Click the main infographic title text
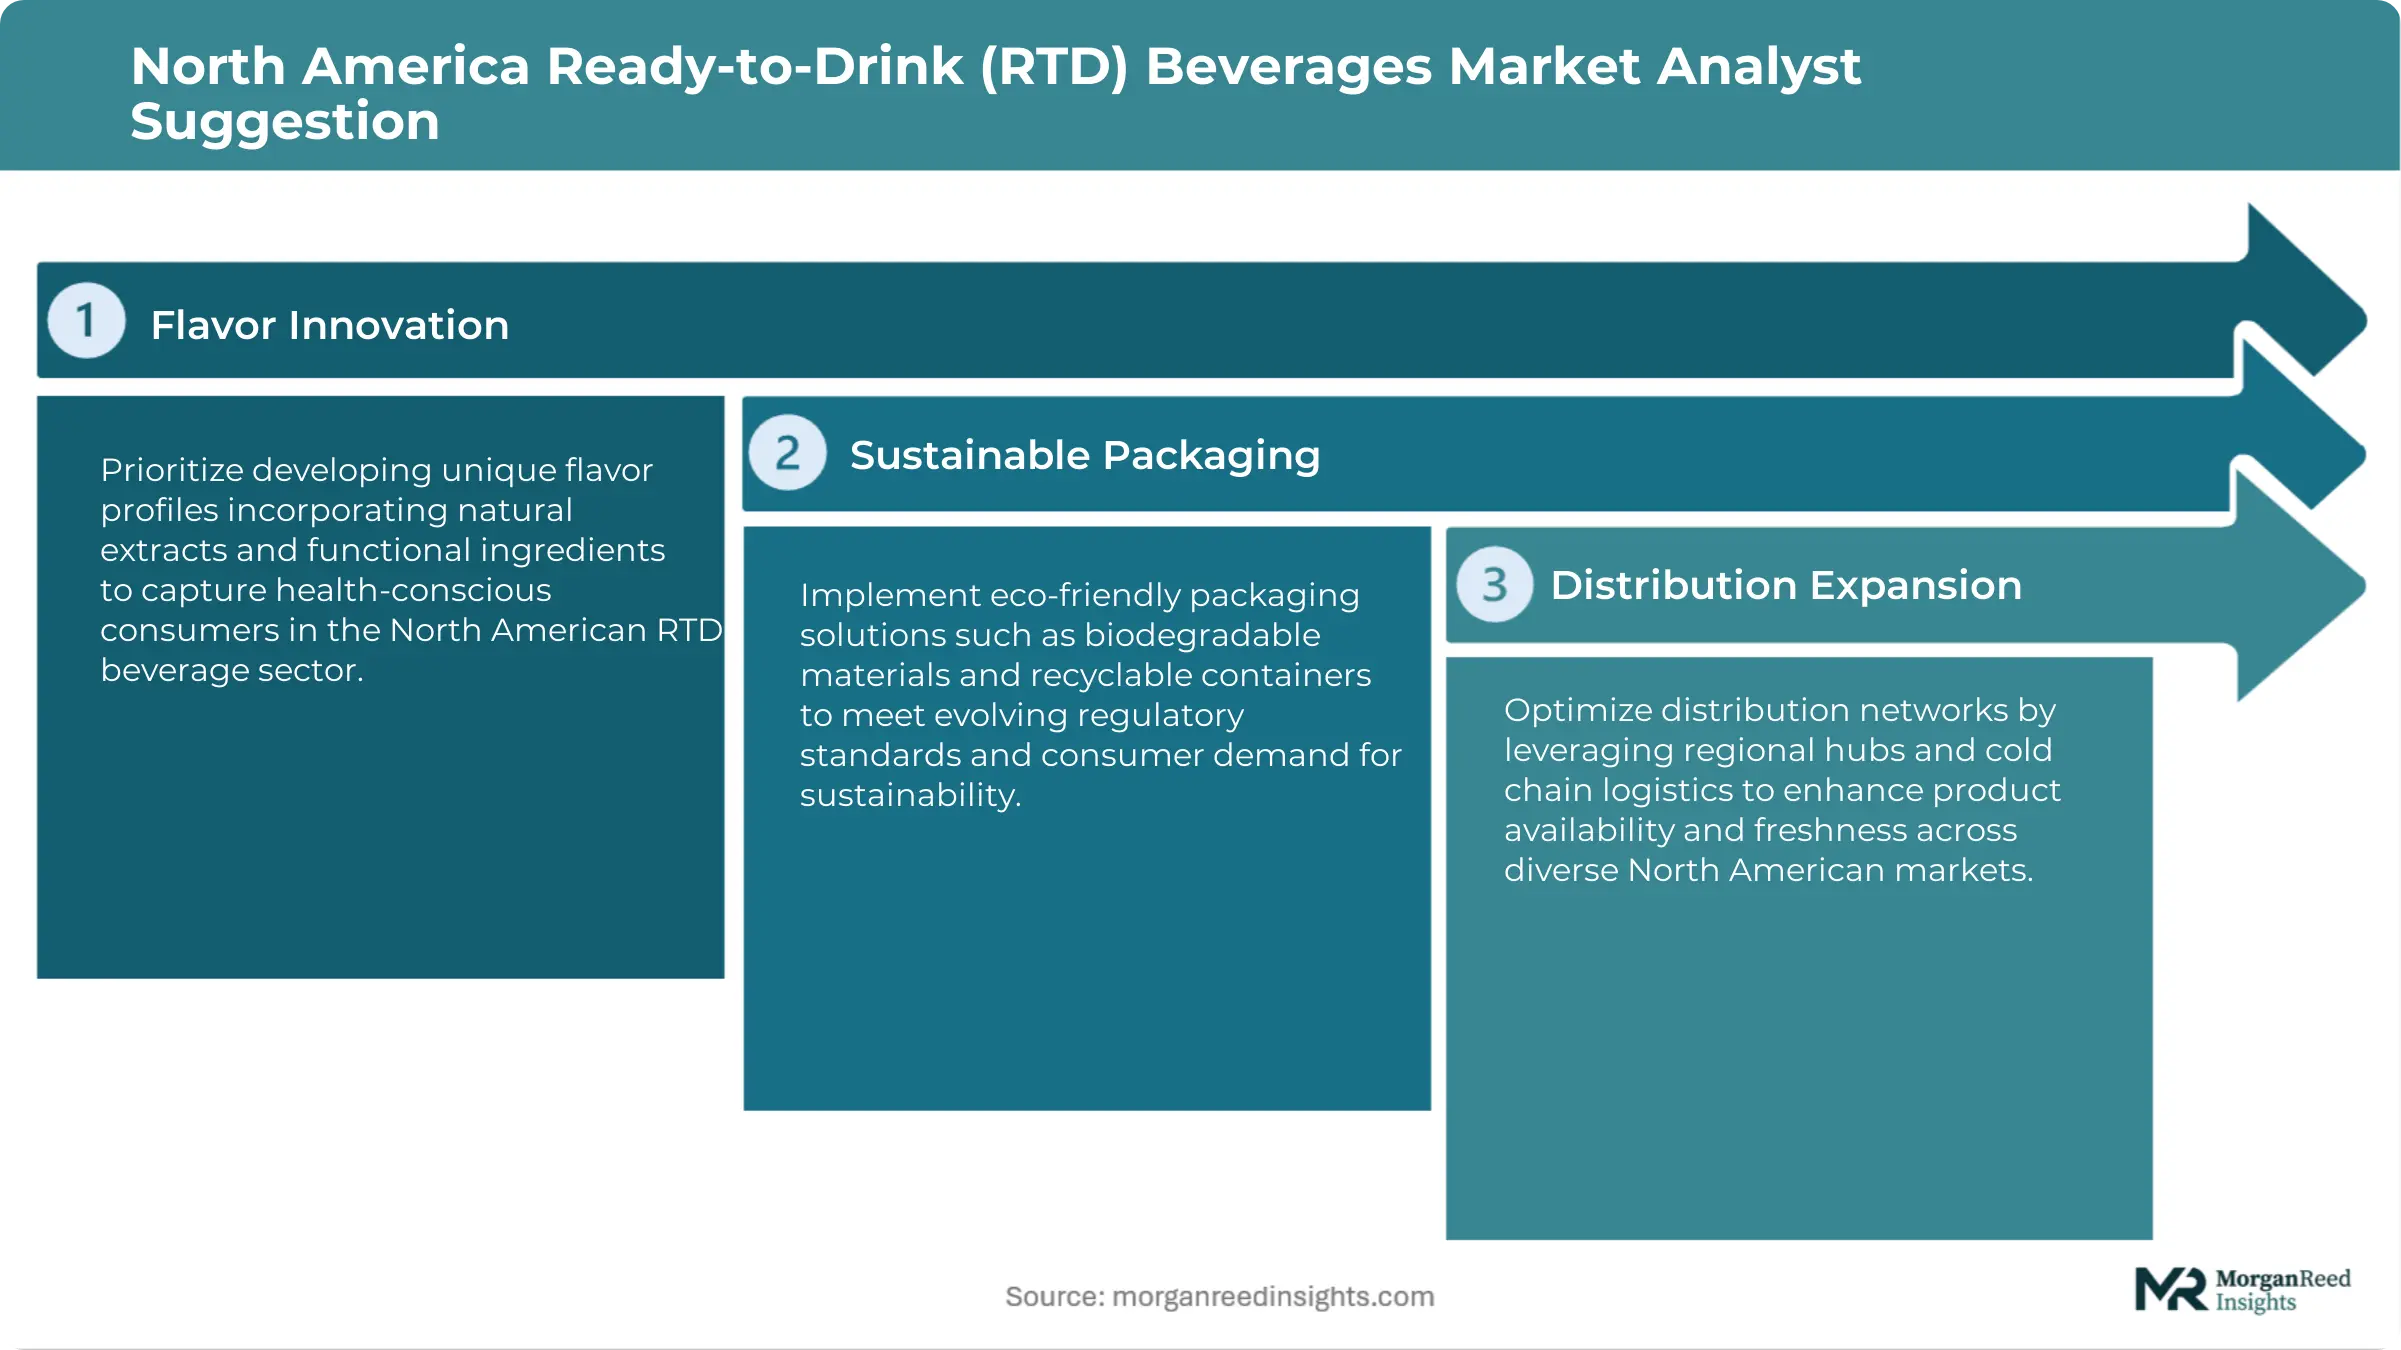Screen dimensions: 2401x1350 coord(997,92)
